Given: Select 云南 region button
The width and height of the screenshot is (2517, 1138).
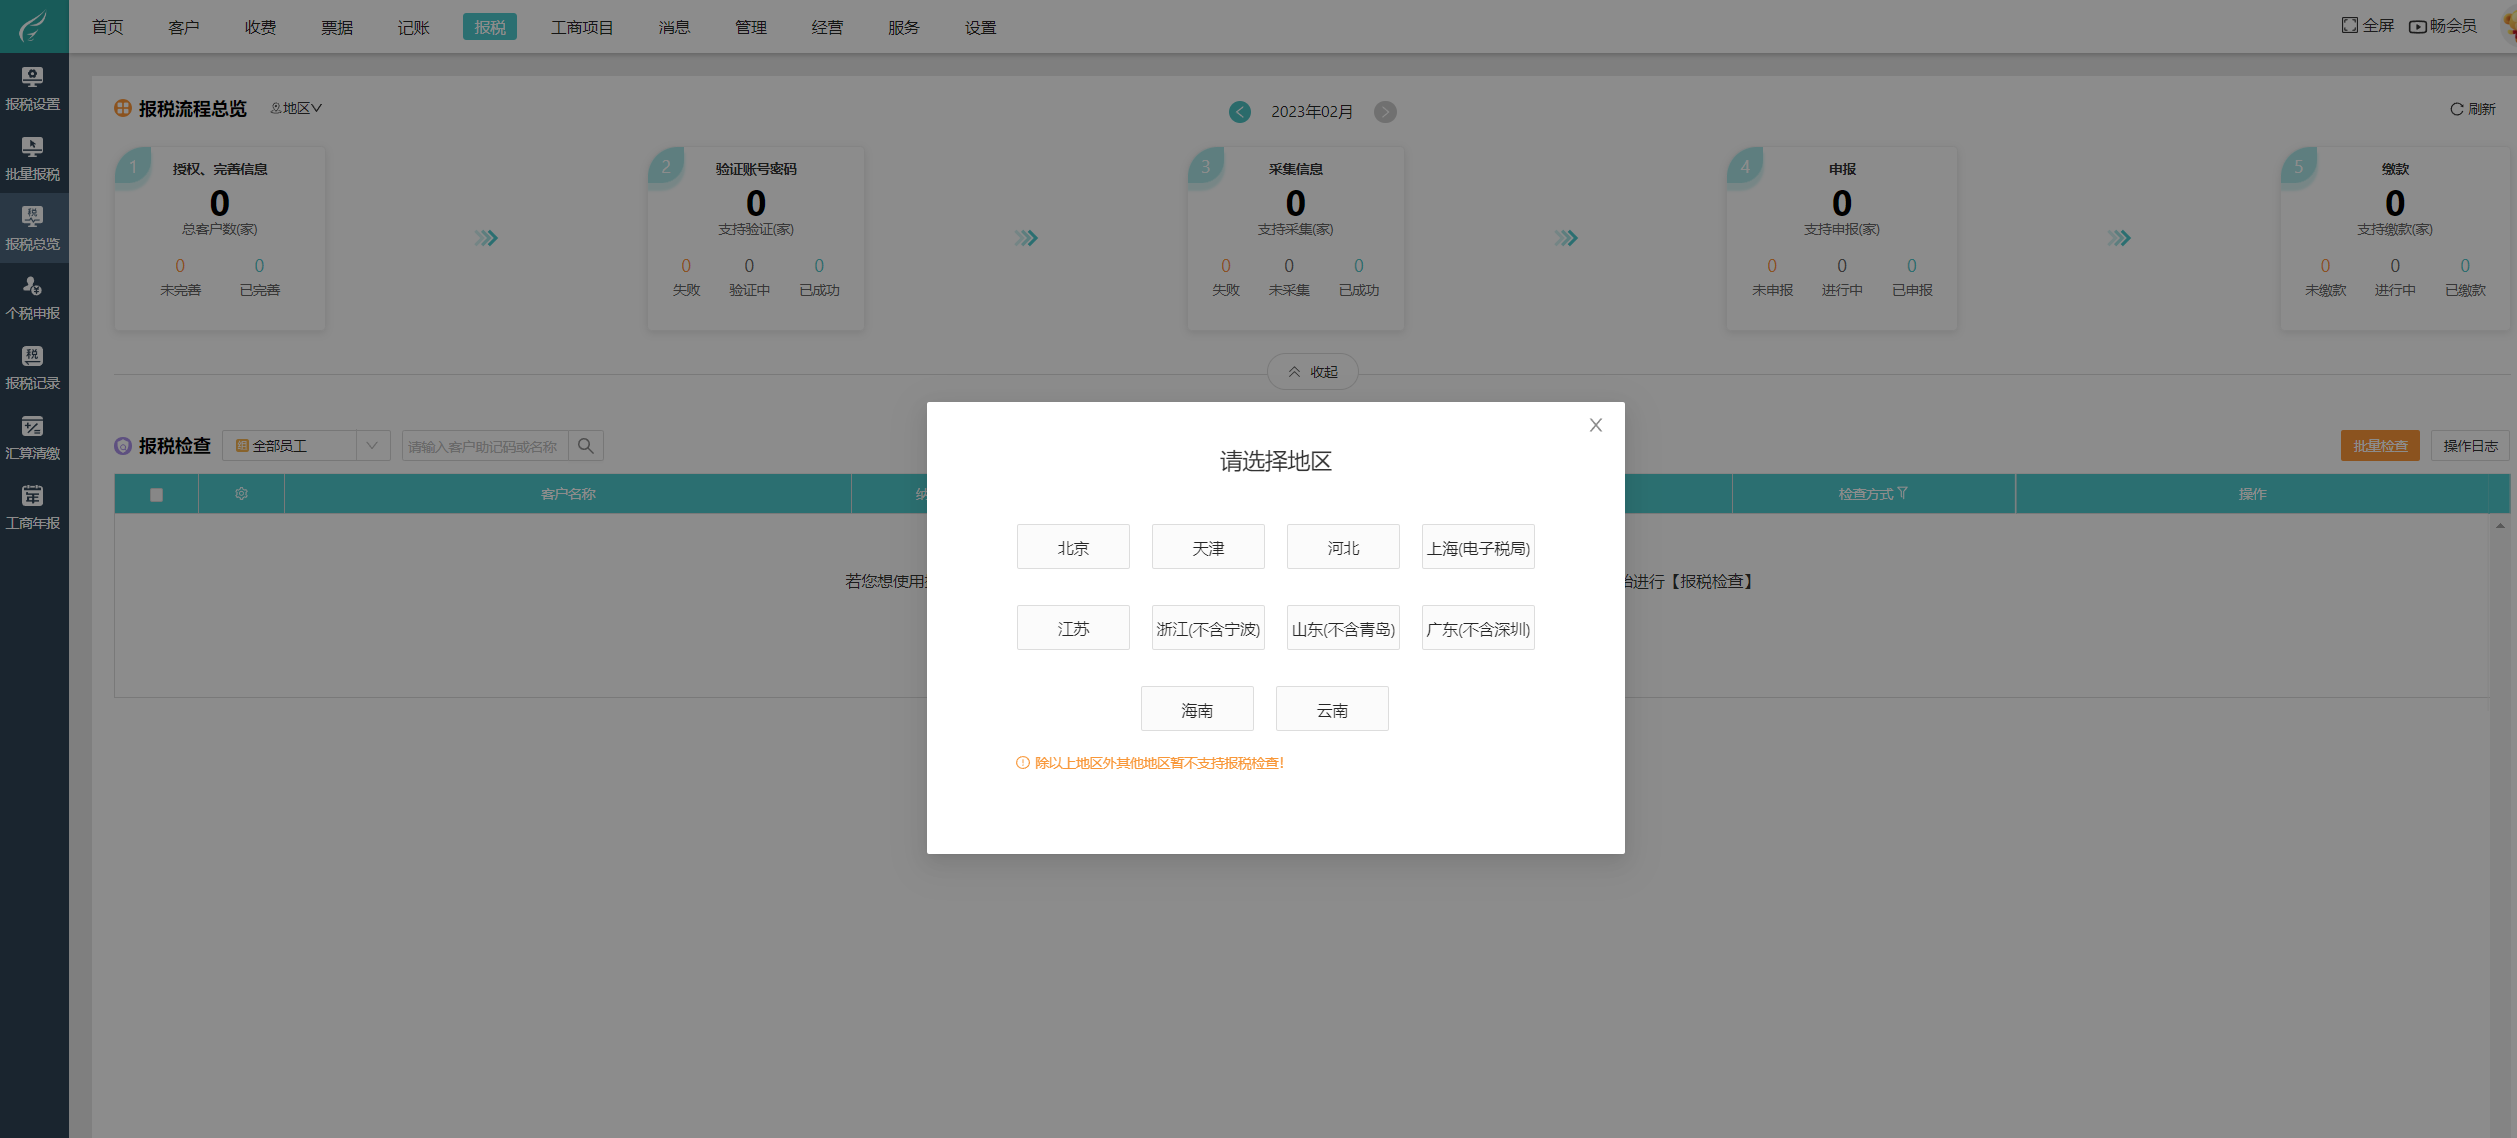Looking at the screenshot, I should click(x=1332, y=709).
